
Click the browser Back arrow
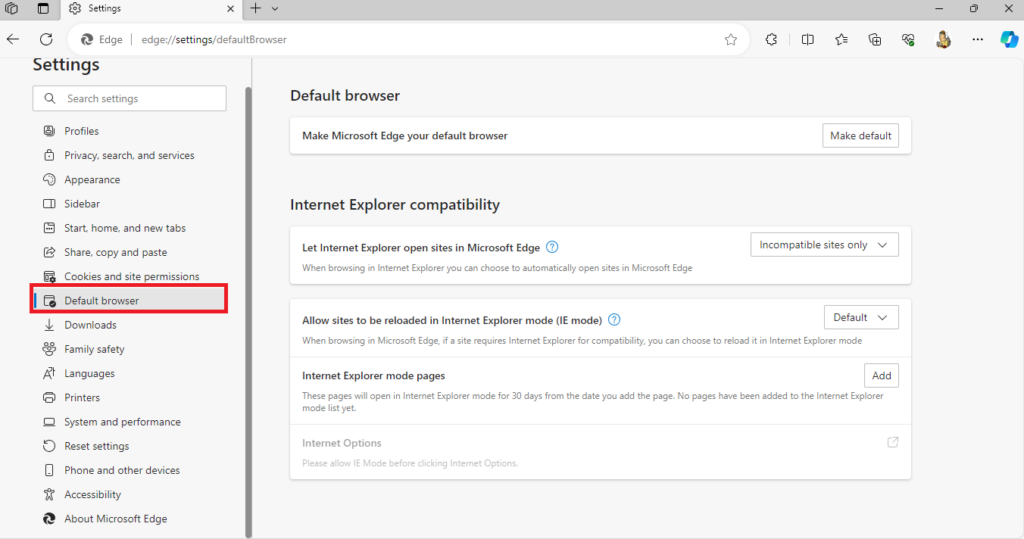tap(13, 39)
